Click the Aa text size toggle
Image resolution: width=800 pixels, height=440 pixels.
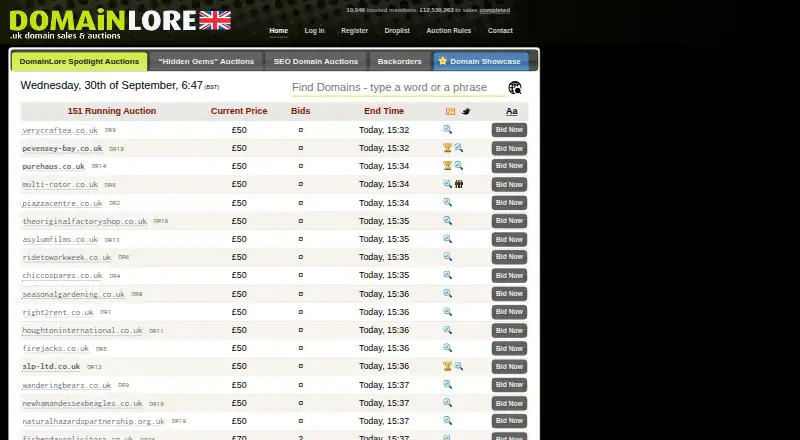(x=511, y=111)
